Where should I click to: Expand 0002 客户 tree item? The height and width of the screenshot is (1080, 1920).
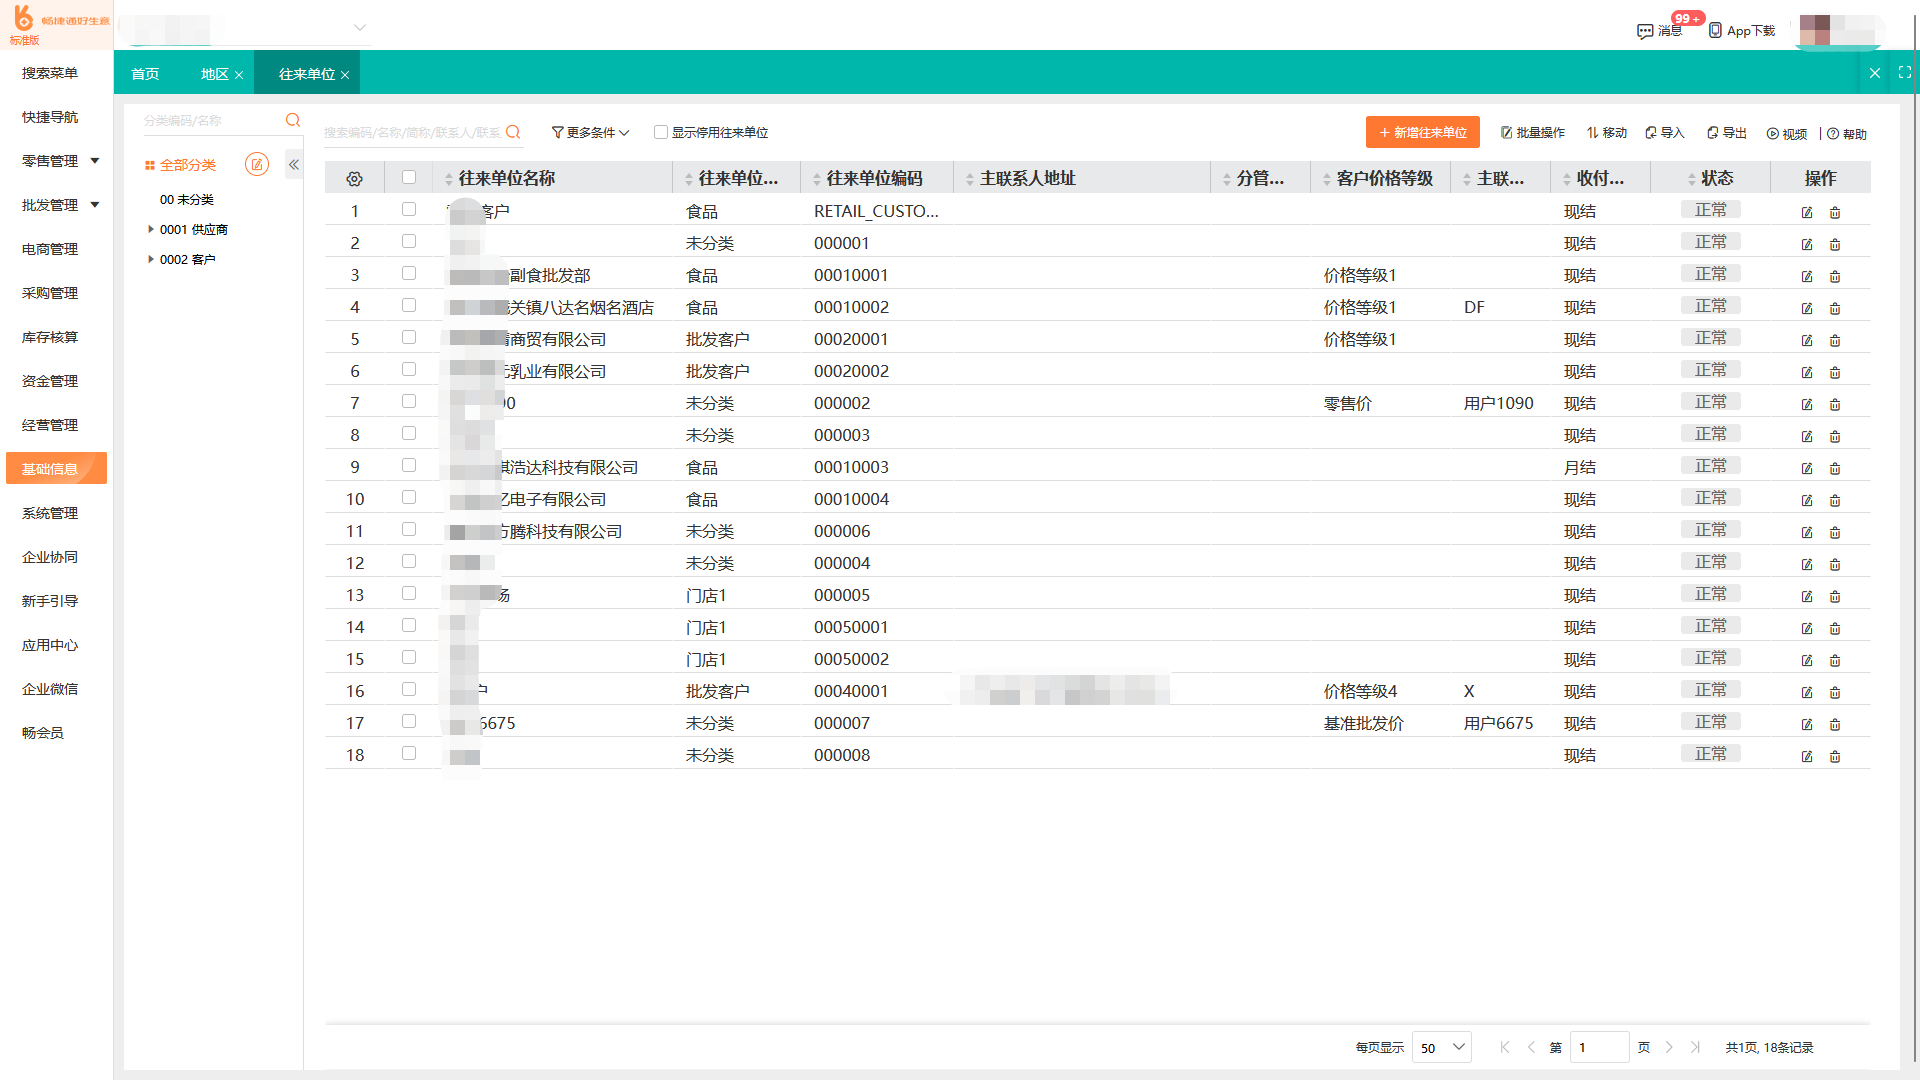[x=150, y=260]
